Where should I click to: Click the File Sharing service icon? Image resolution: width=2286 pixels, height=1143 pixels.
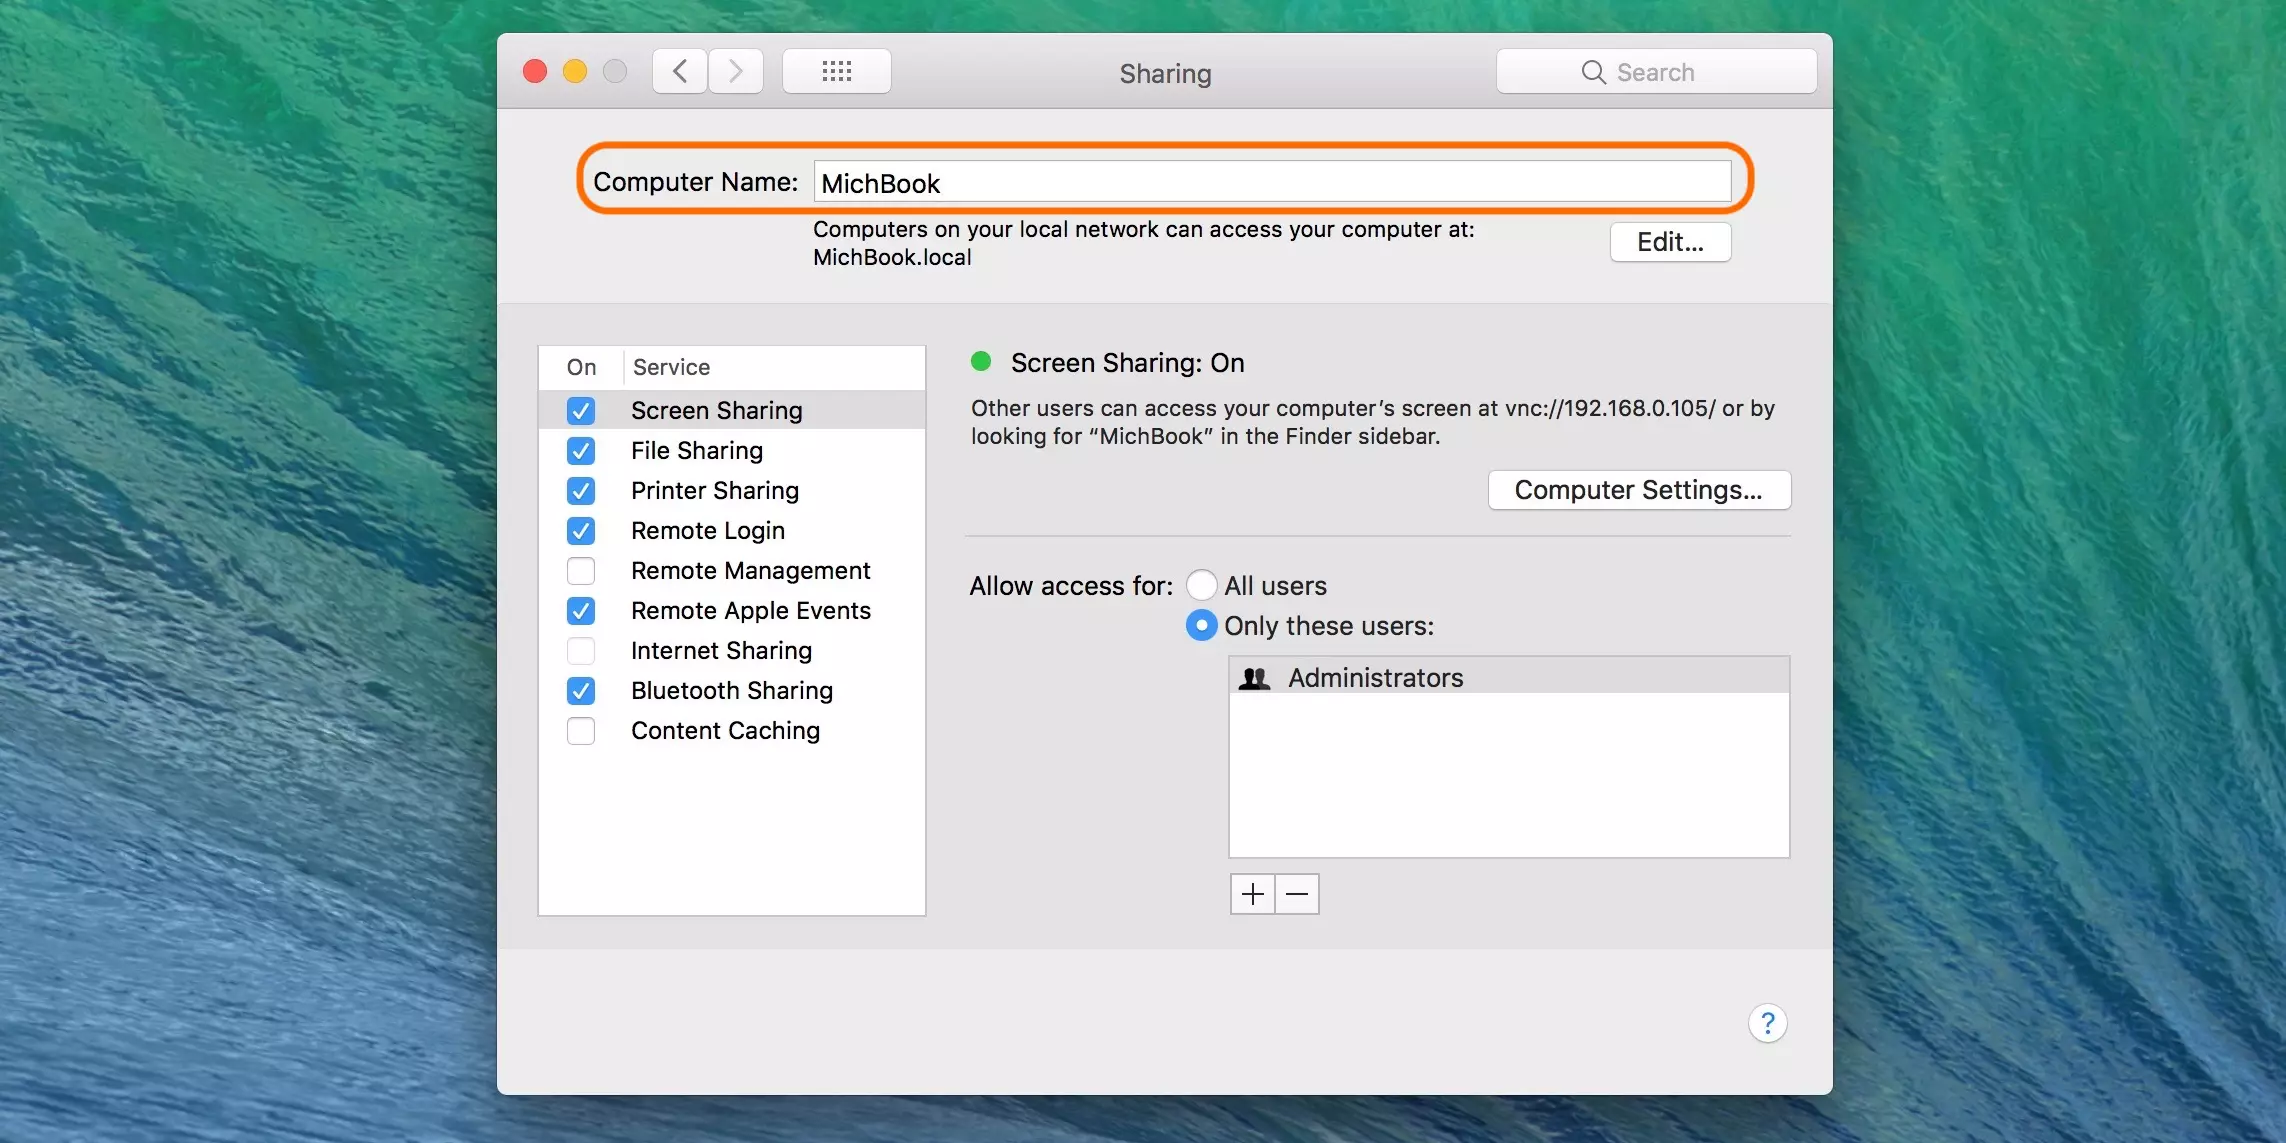click(x=580, y=449)
